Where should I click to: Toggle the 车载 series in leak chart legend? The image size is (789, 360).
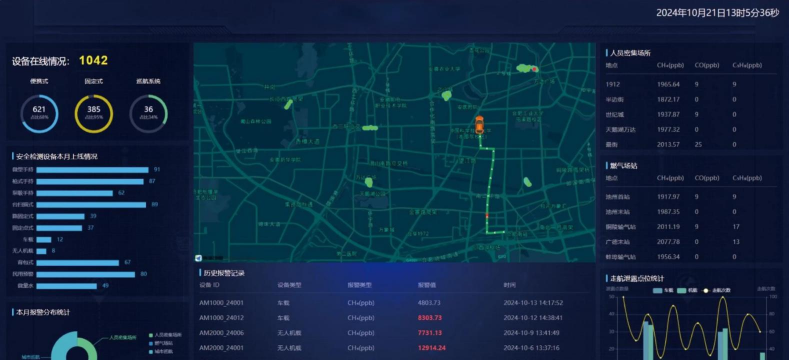pos(663,291)
